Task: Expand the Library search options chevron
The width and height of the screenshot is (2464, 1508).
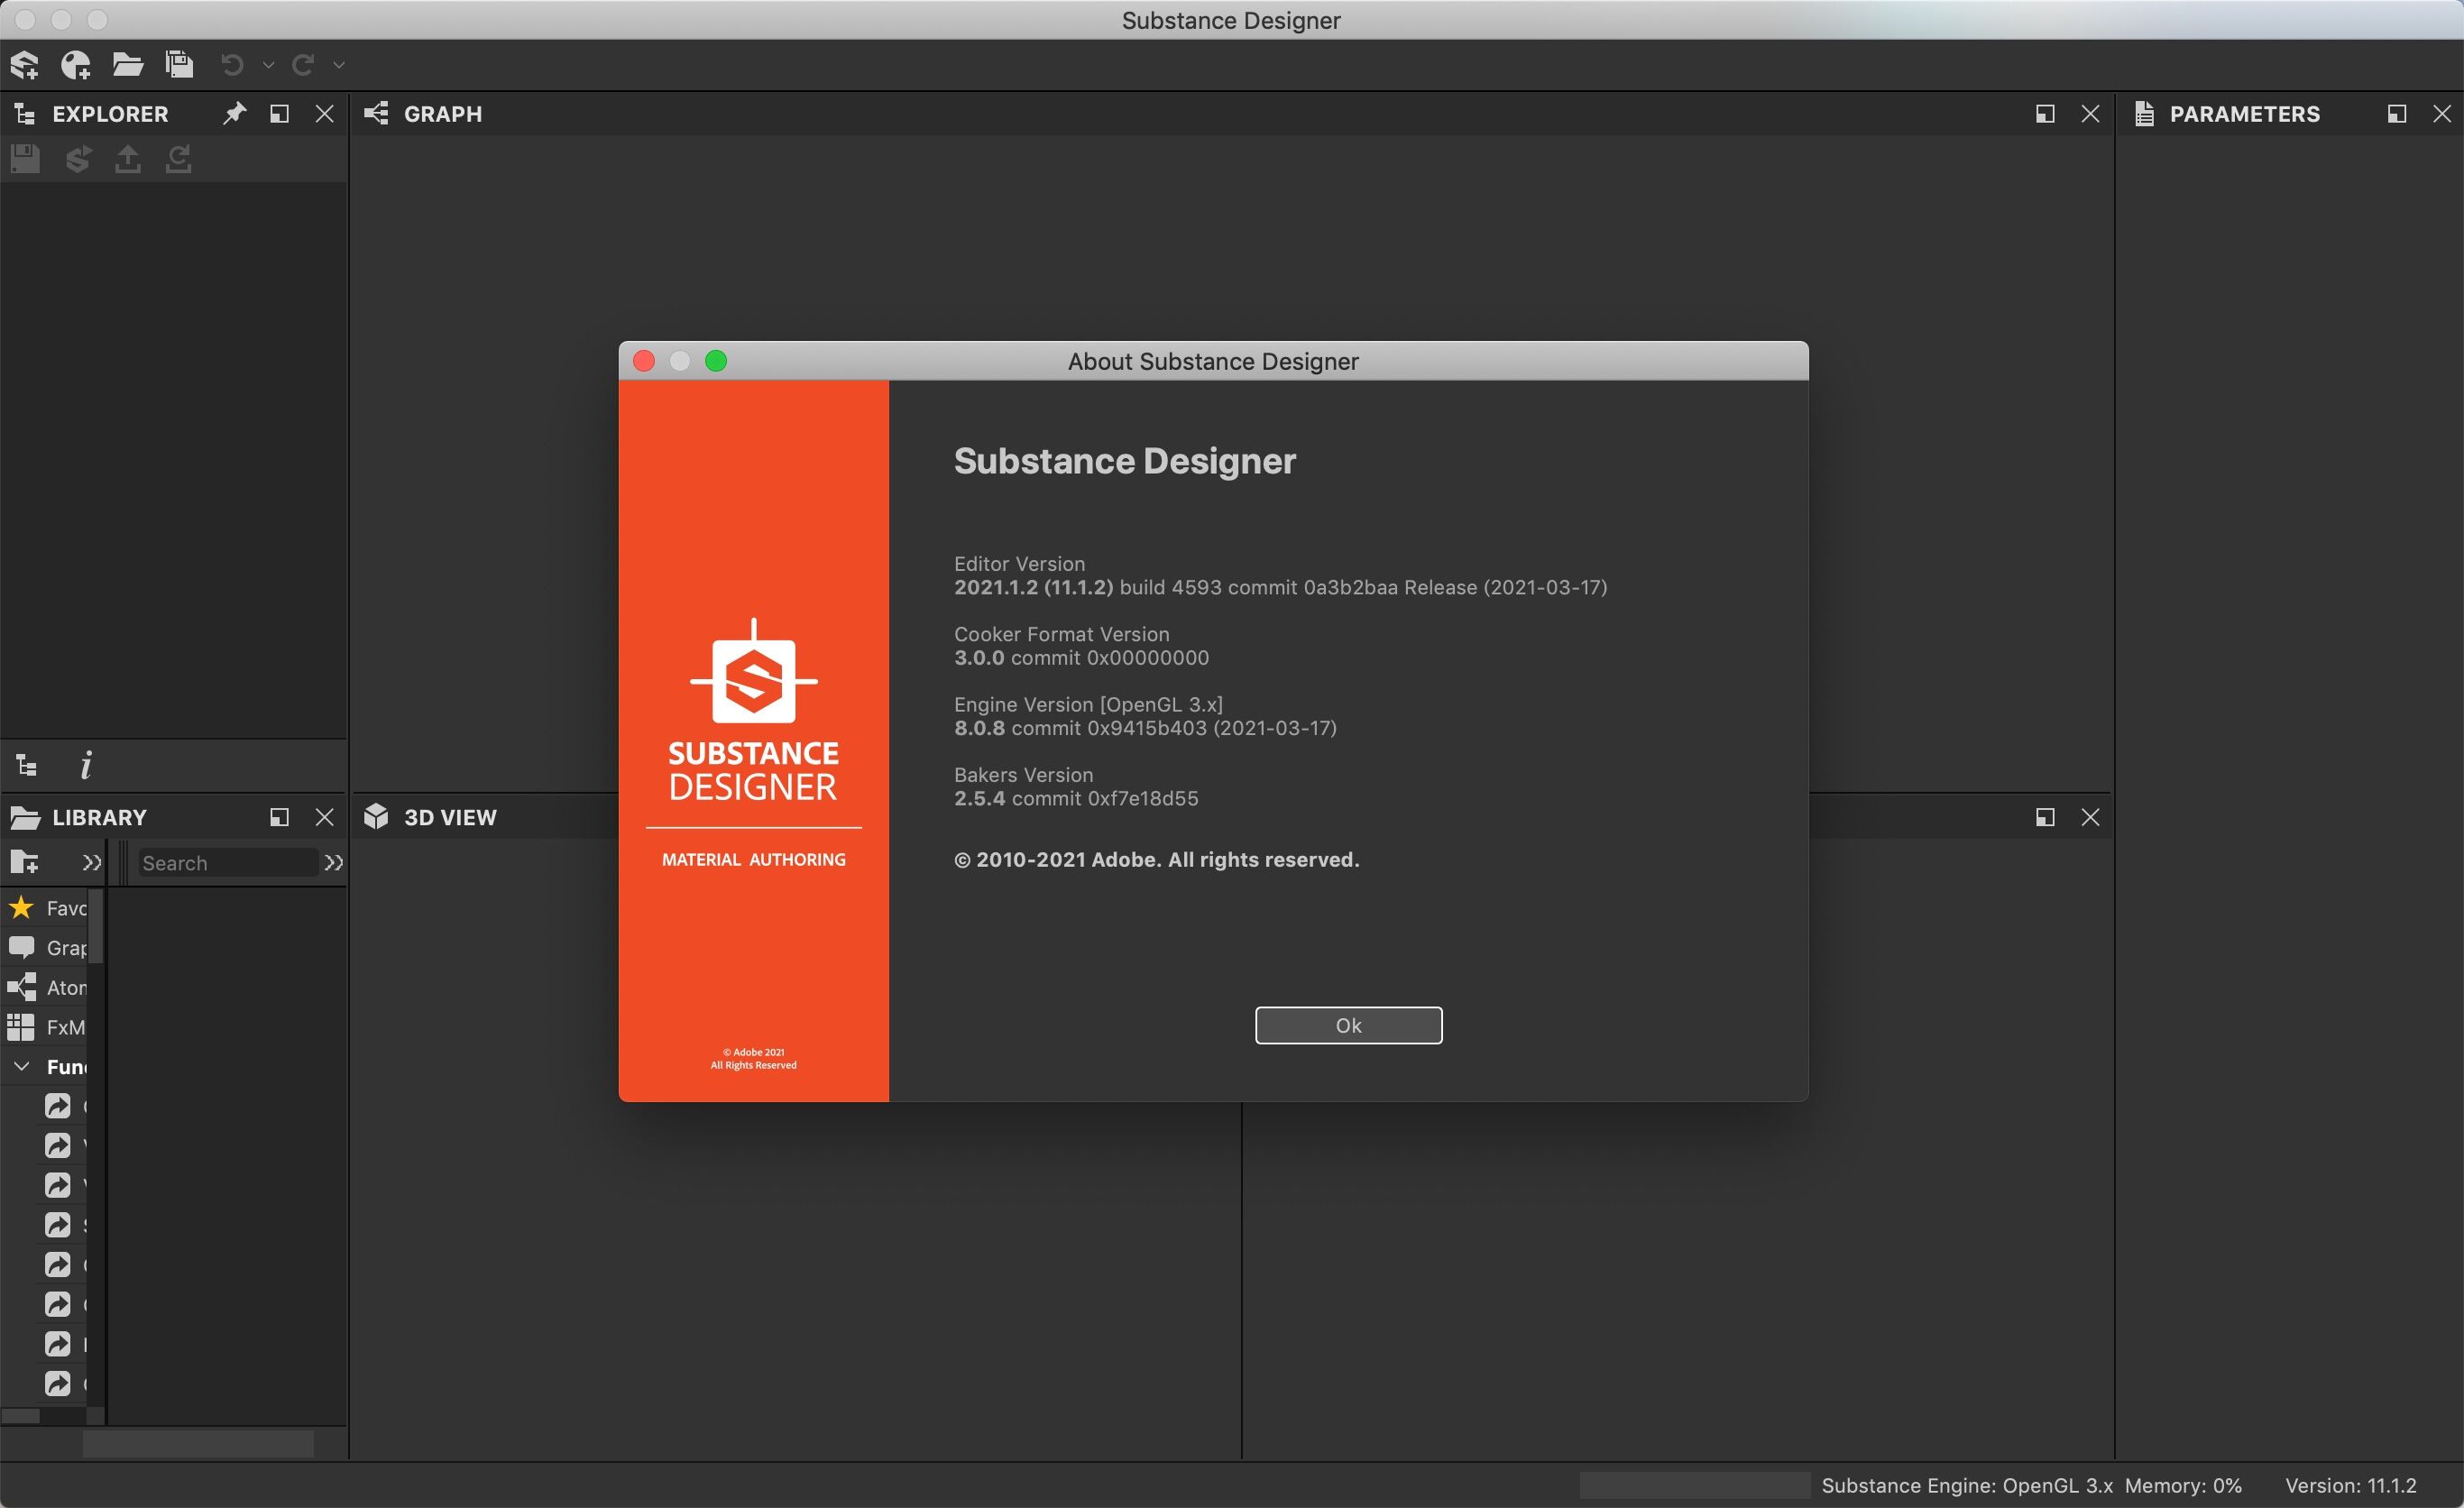Action: [x=334, y=862]
